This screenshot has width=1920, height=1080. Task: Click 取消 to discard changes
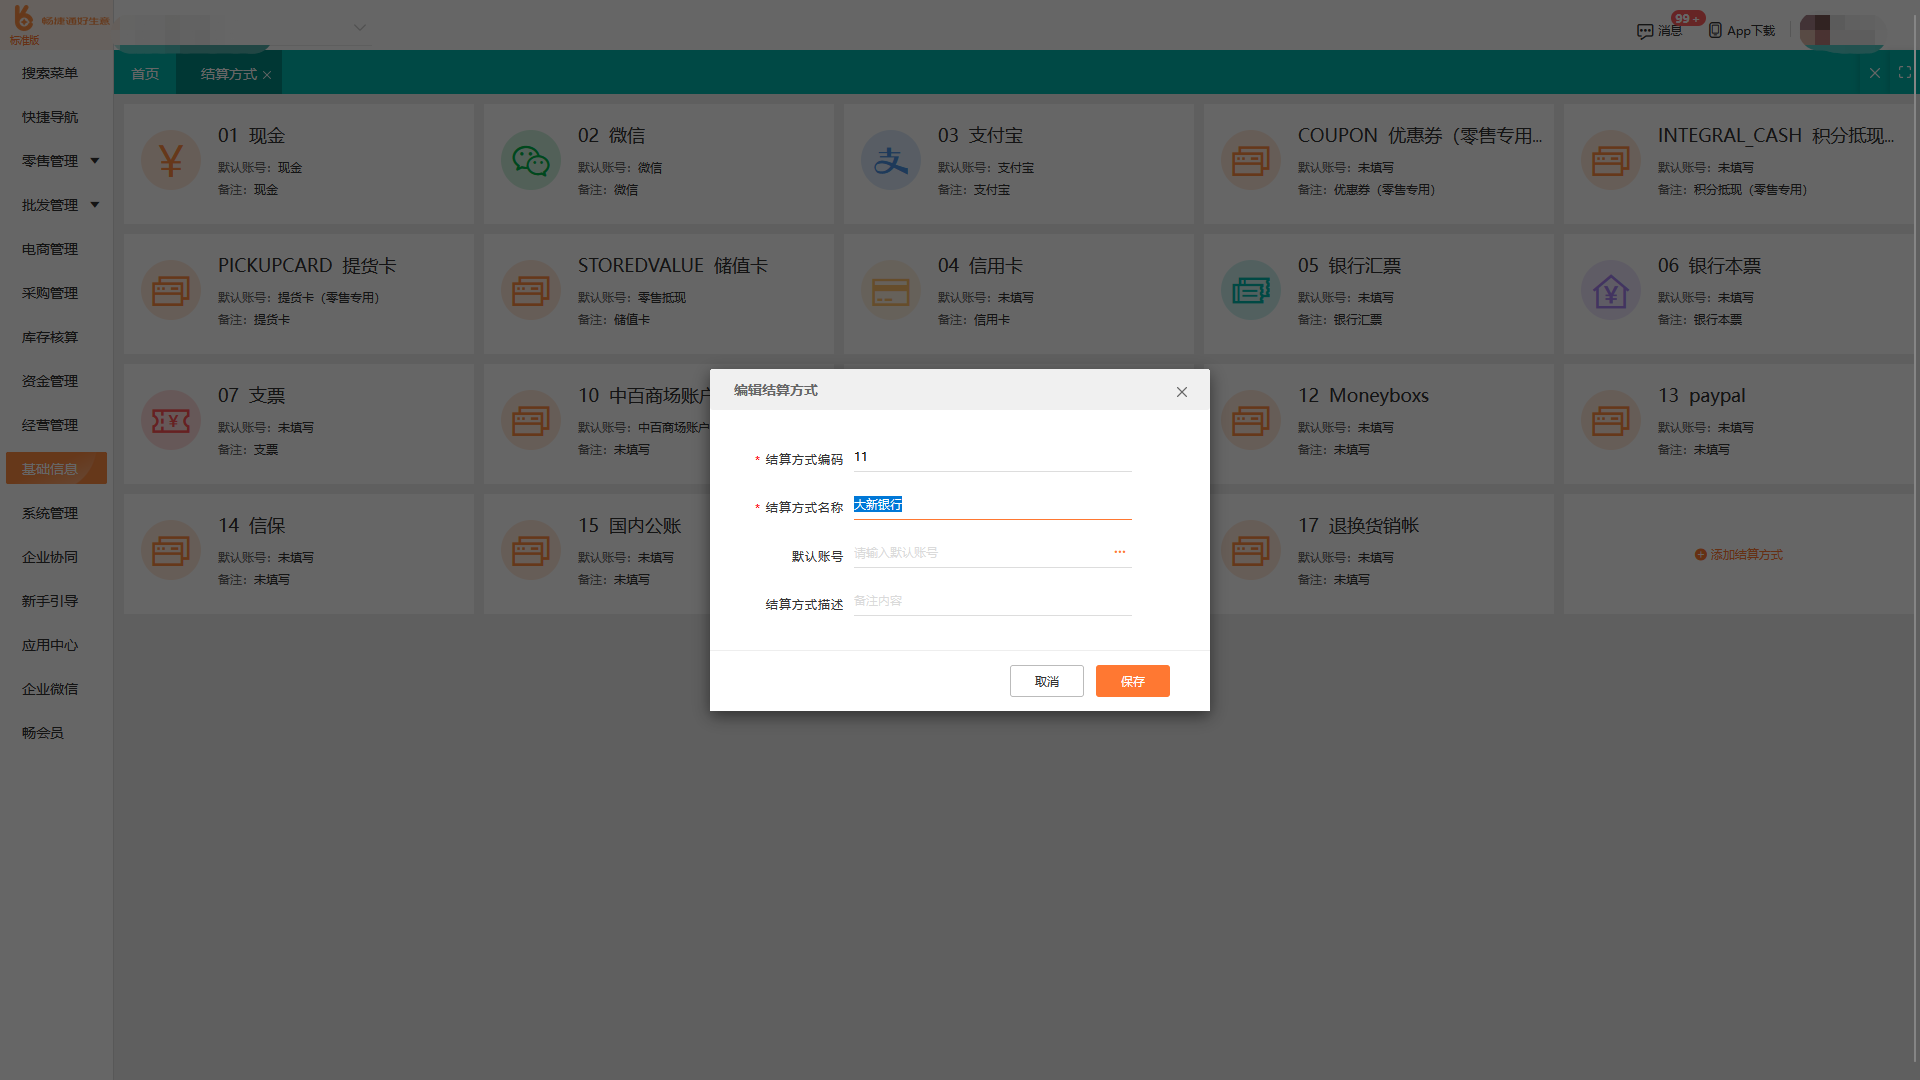click(x=1047, y=680)
